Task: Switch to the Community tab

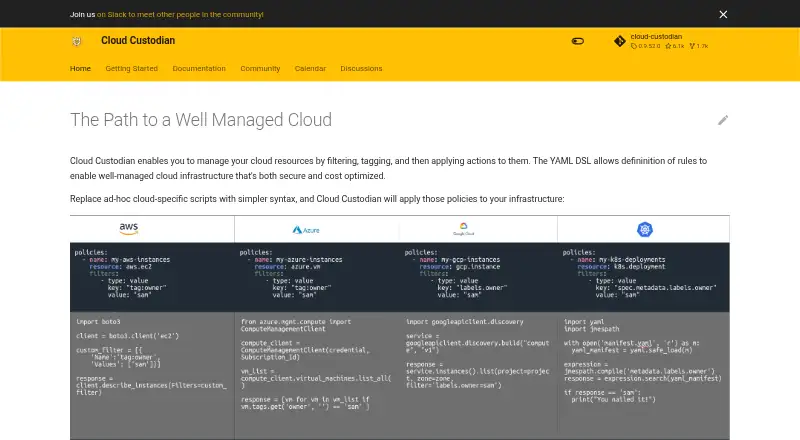Action: [x=260, y=68]
